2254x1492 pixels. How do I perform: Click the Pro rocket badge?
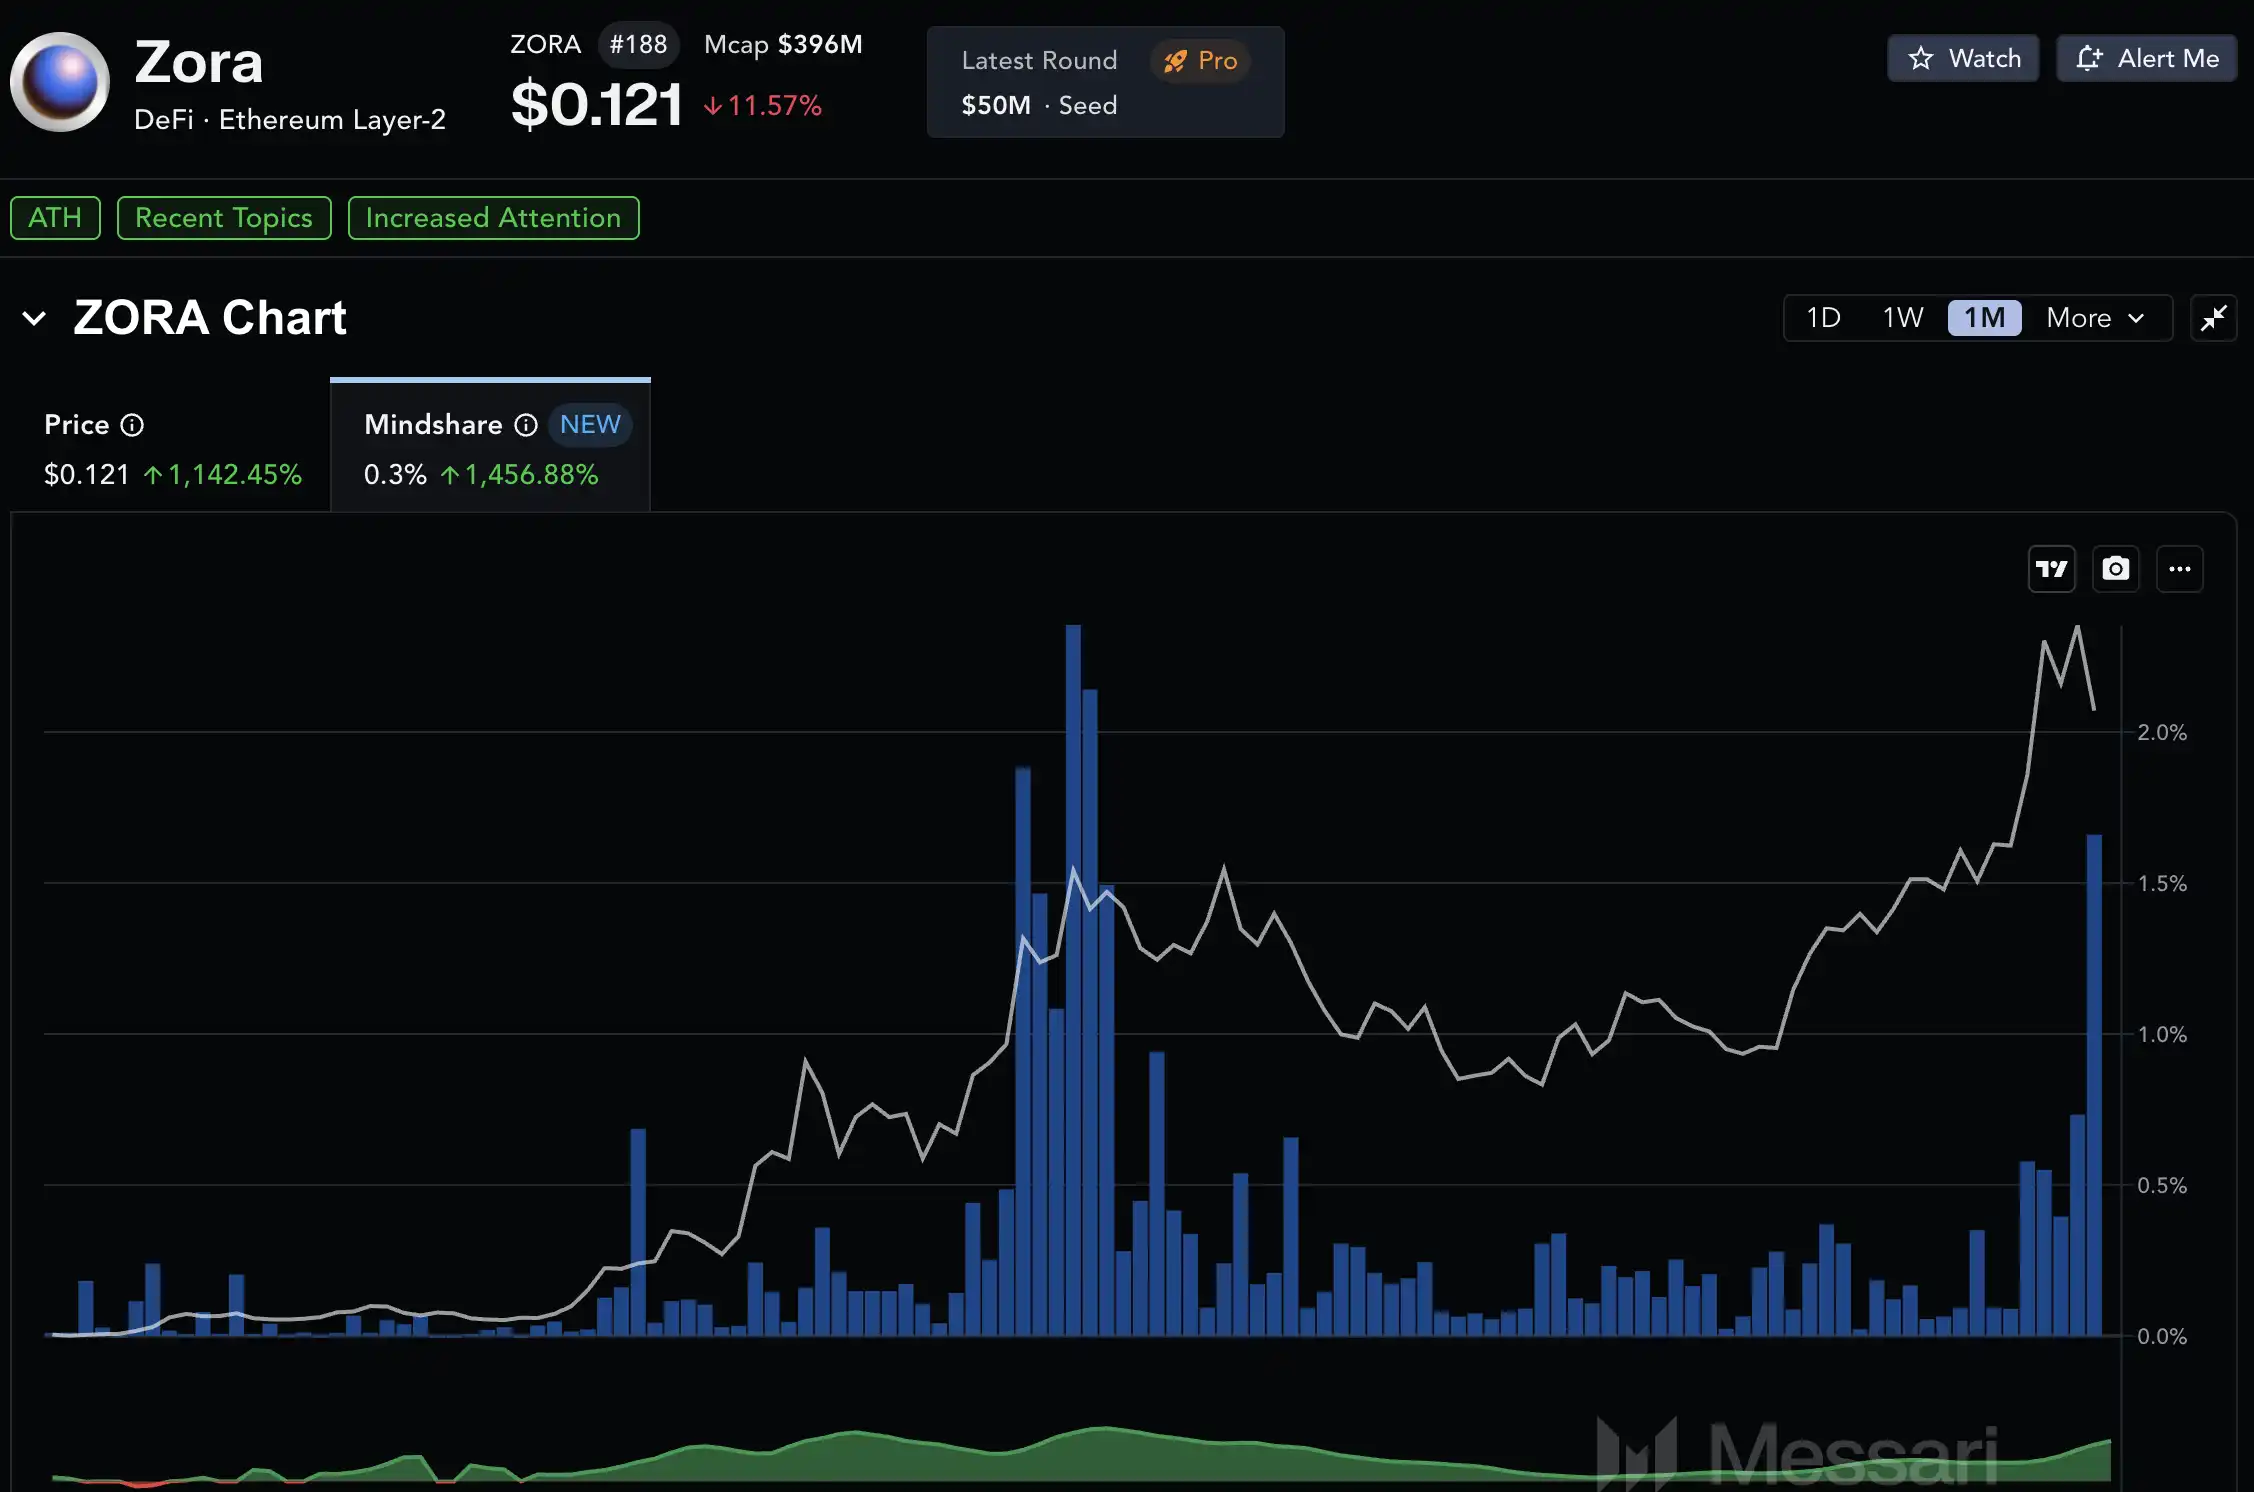pyautogui.click(x=1200, y=61)
